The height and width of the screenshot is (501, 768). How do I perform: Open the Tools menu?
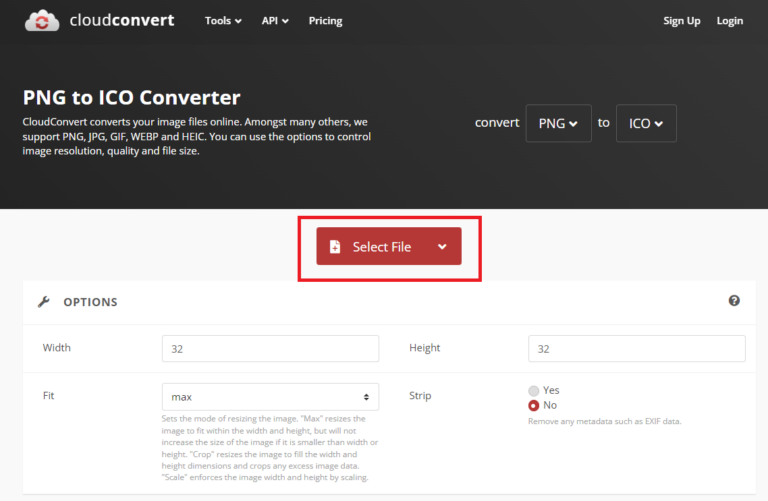223,21
